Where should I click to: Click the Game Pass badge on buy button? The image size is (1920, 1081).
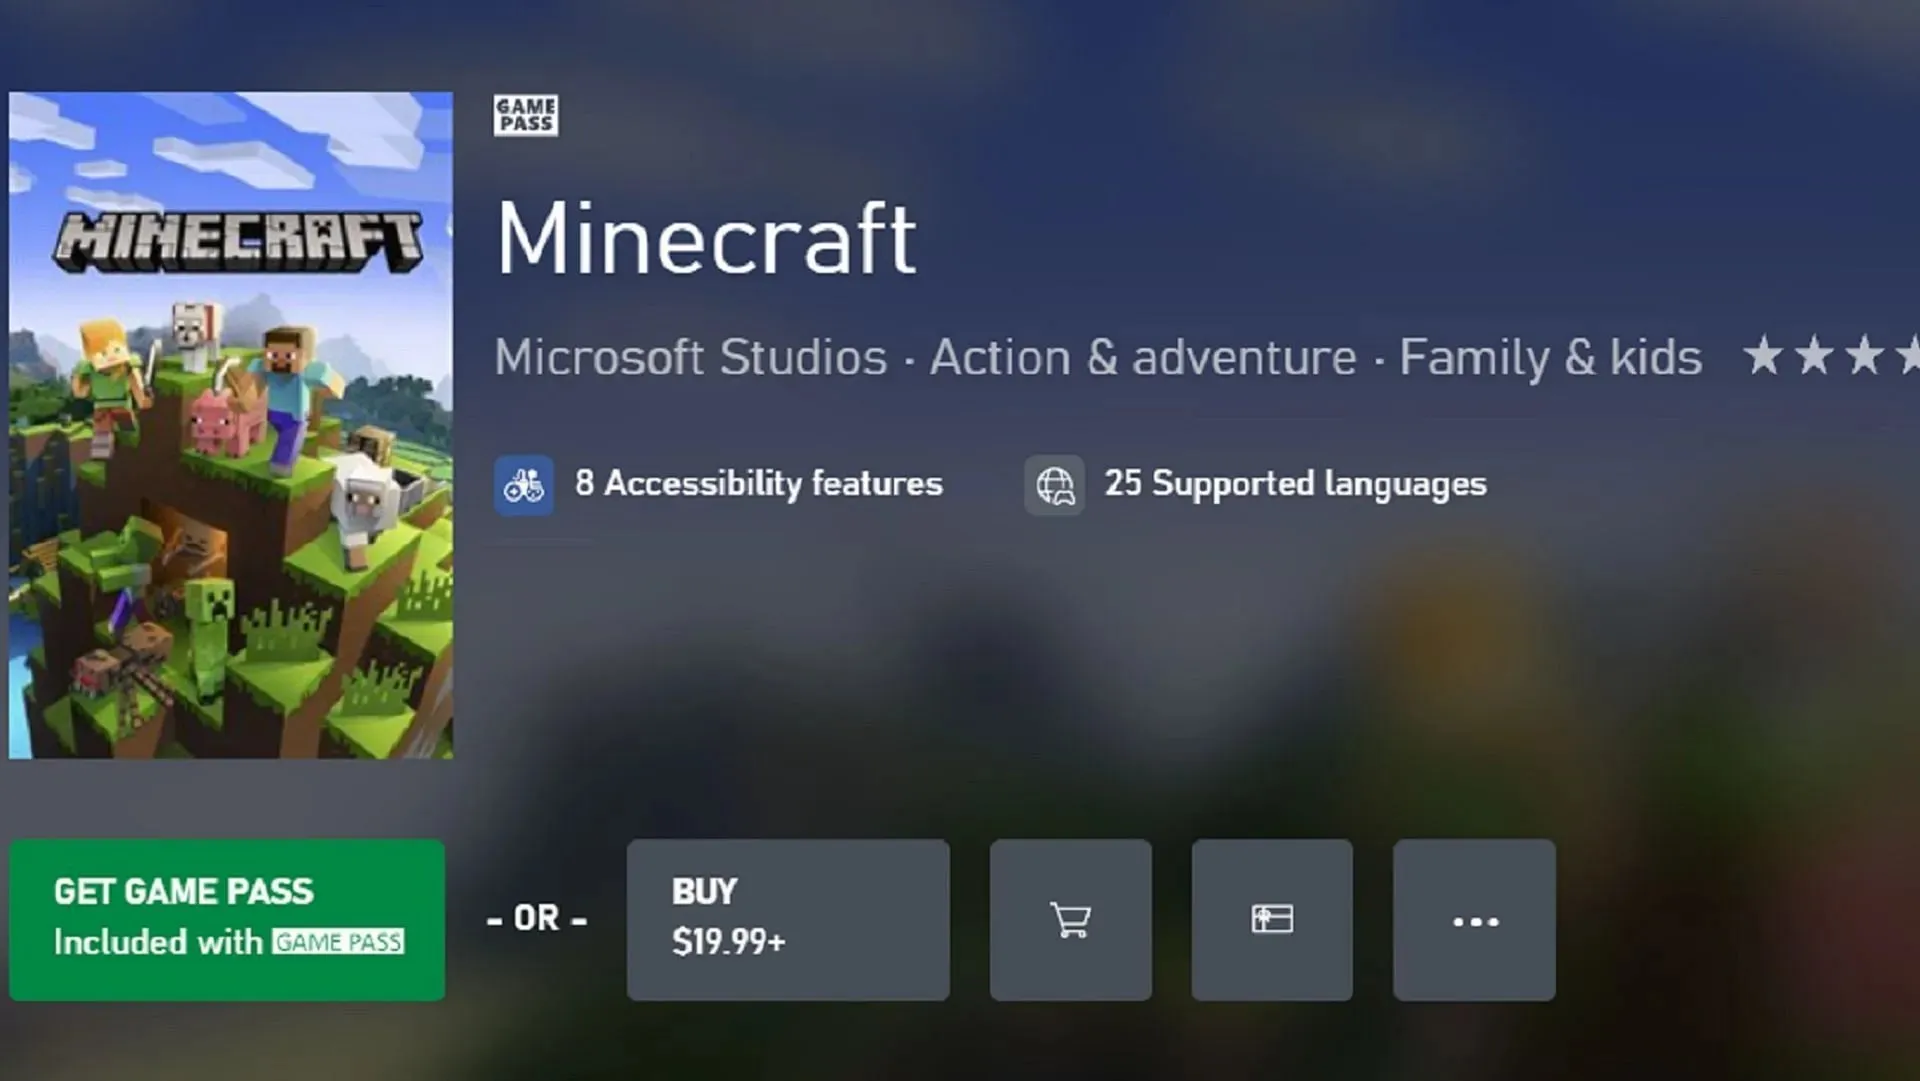[336, 941]
